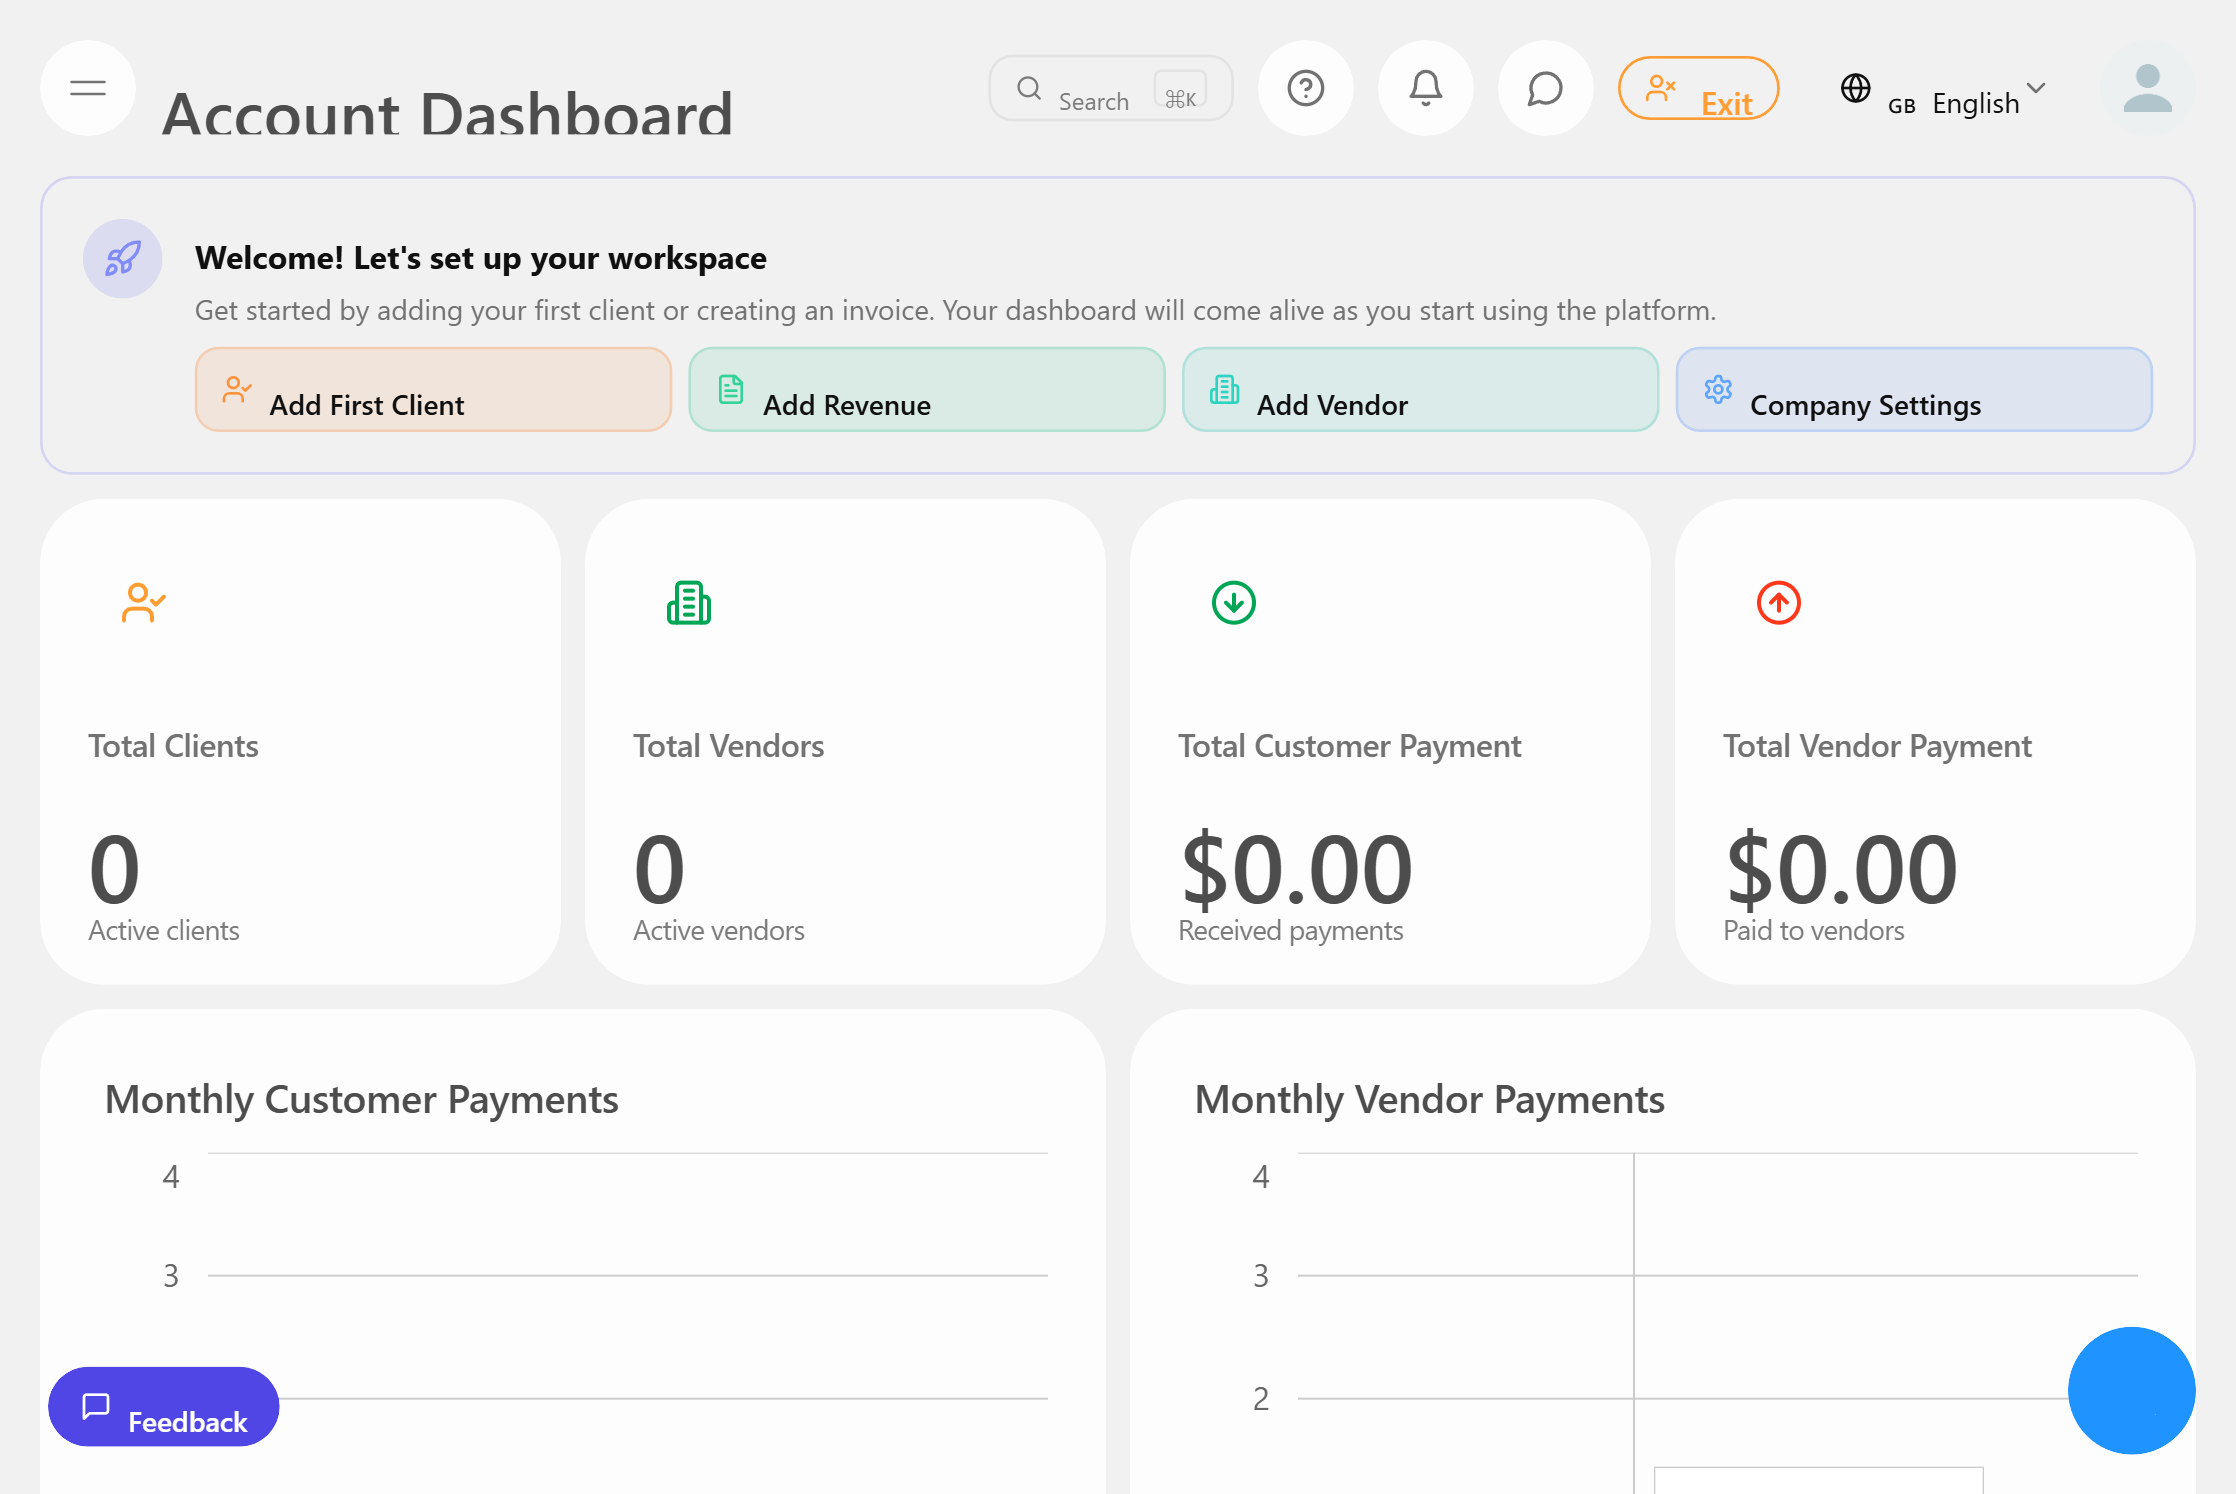Click the Add Vendor button
This screenshot has height=1494, width=2236.
point(1419,390)
